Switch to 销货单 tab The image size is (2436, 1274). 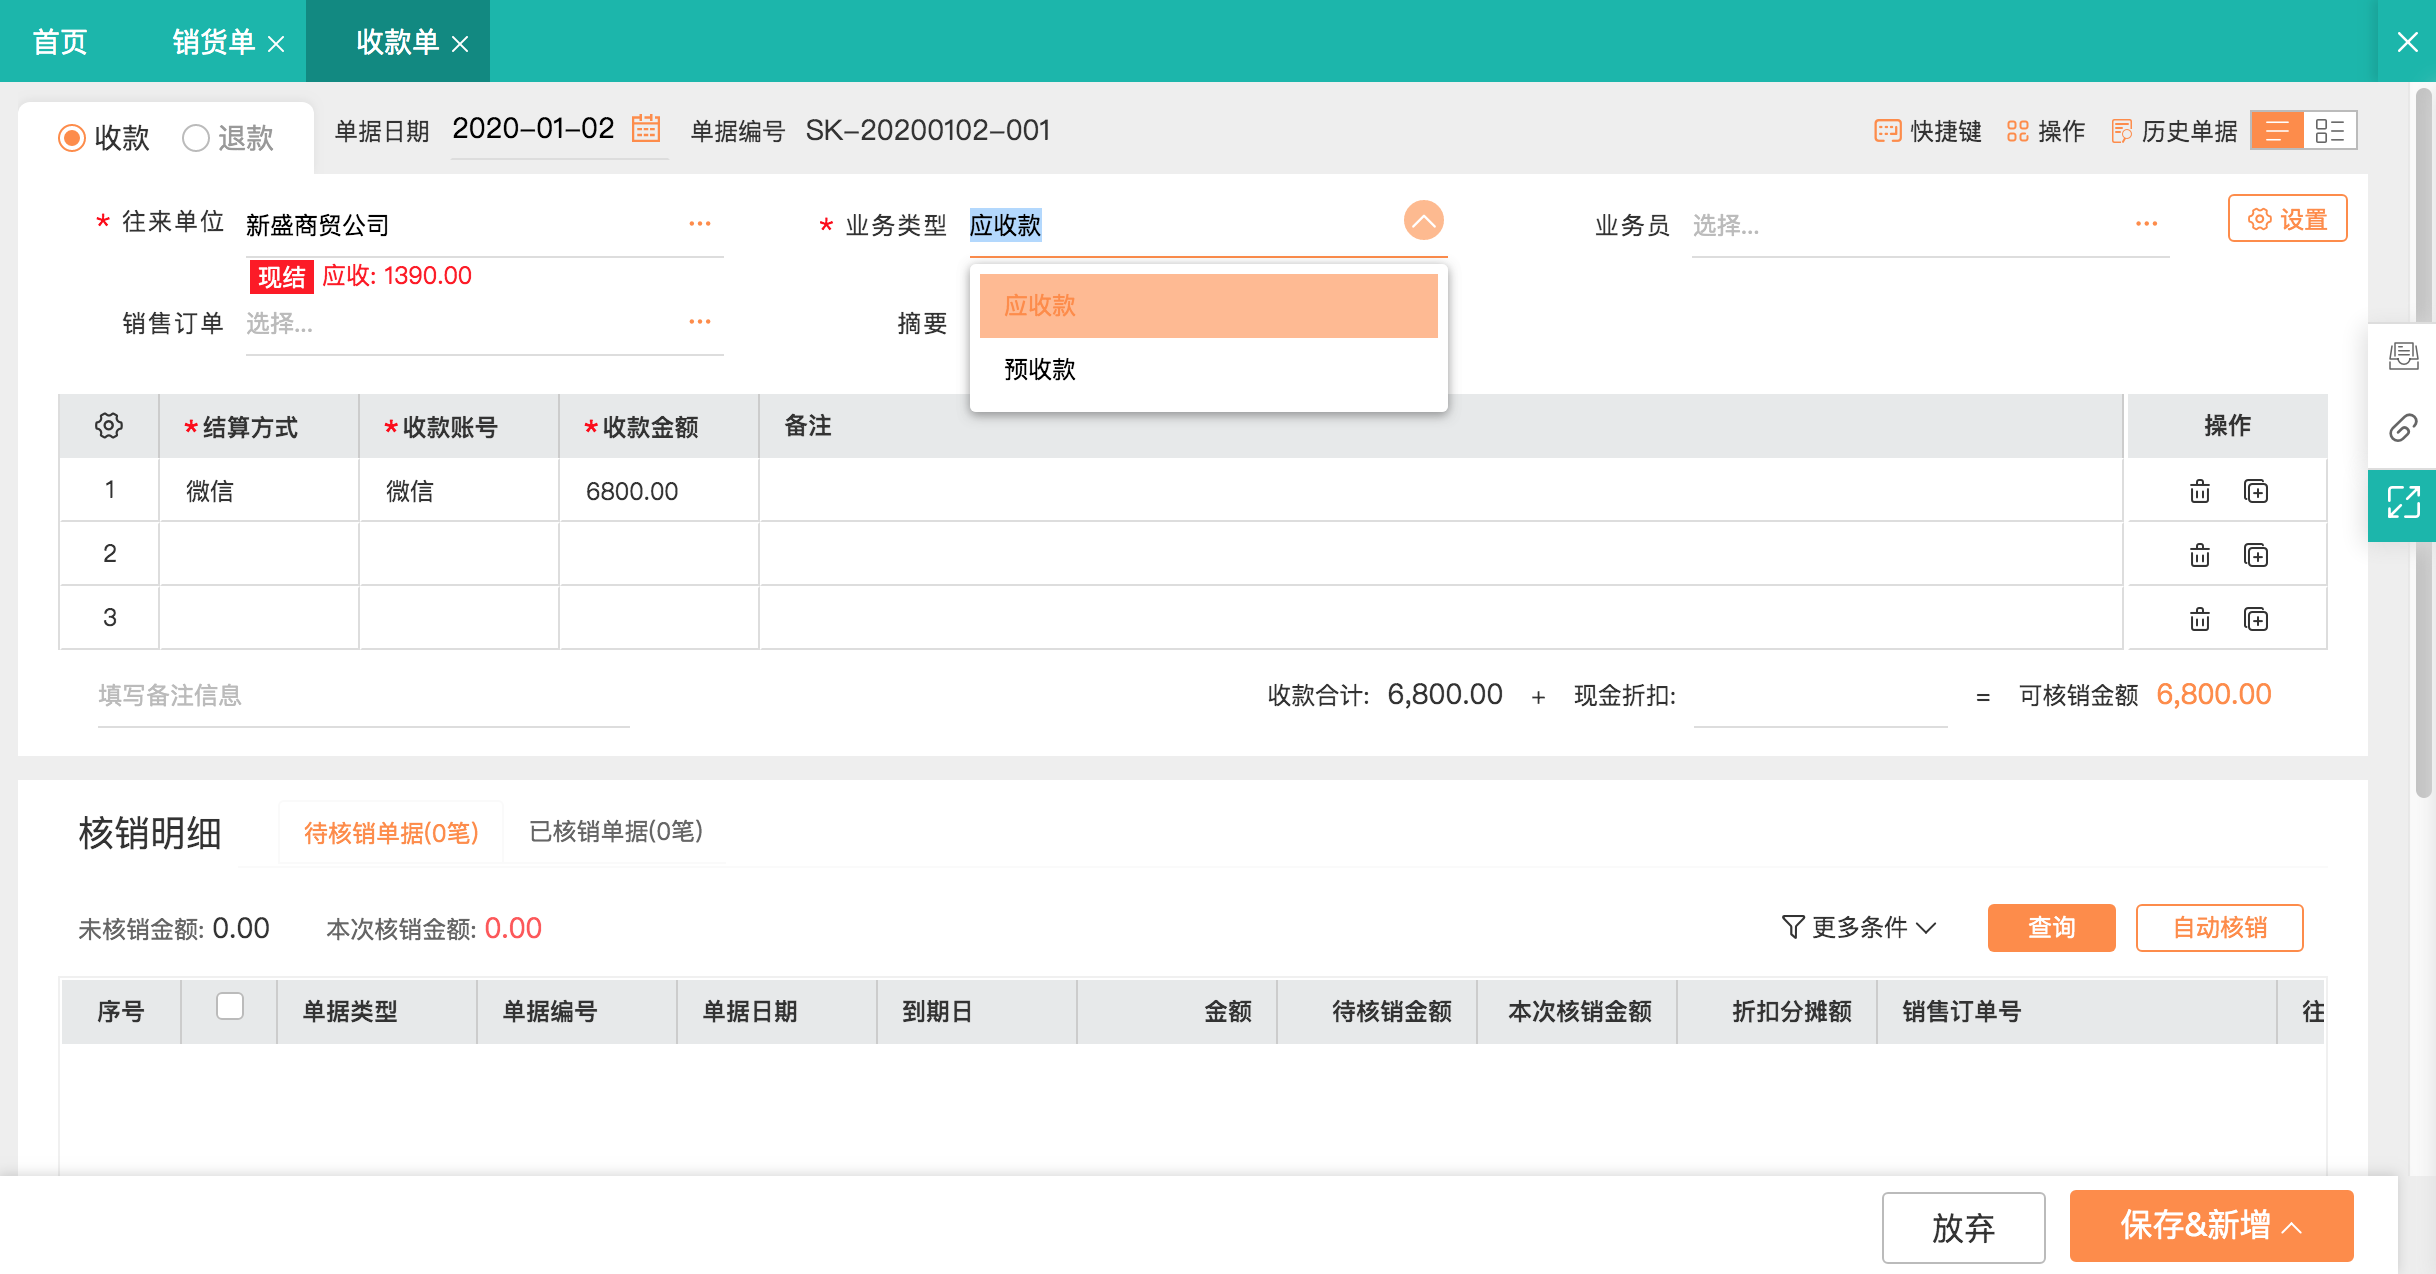tap(211, 43)
